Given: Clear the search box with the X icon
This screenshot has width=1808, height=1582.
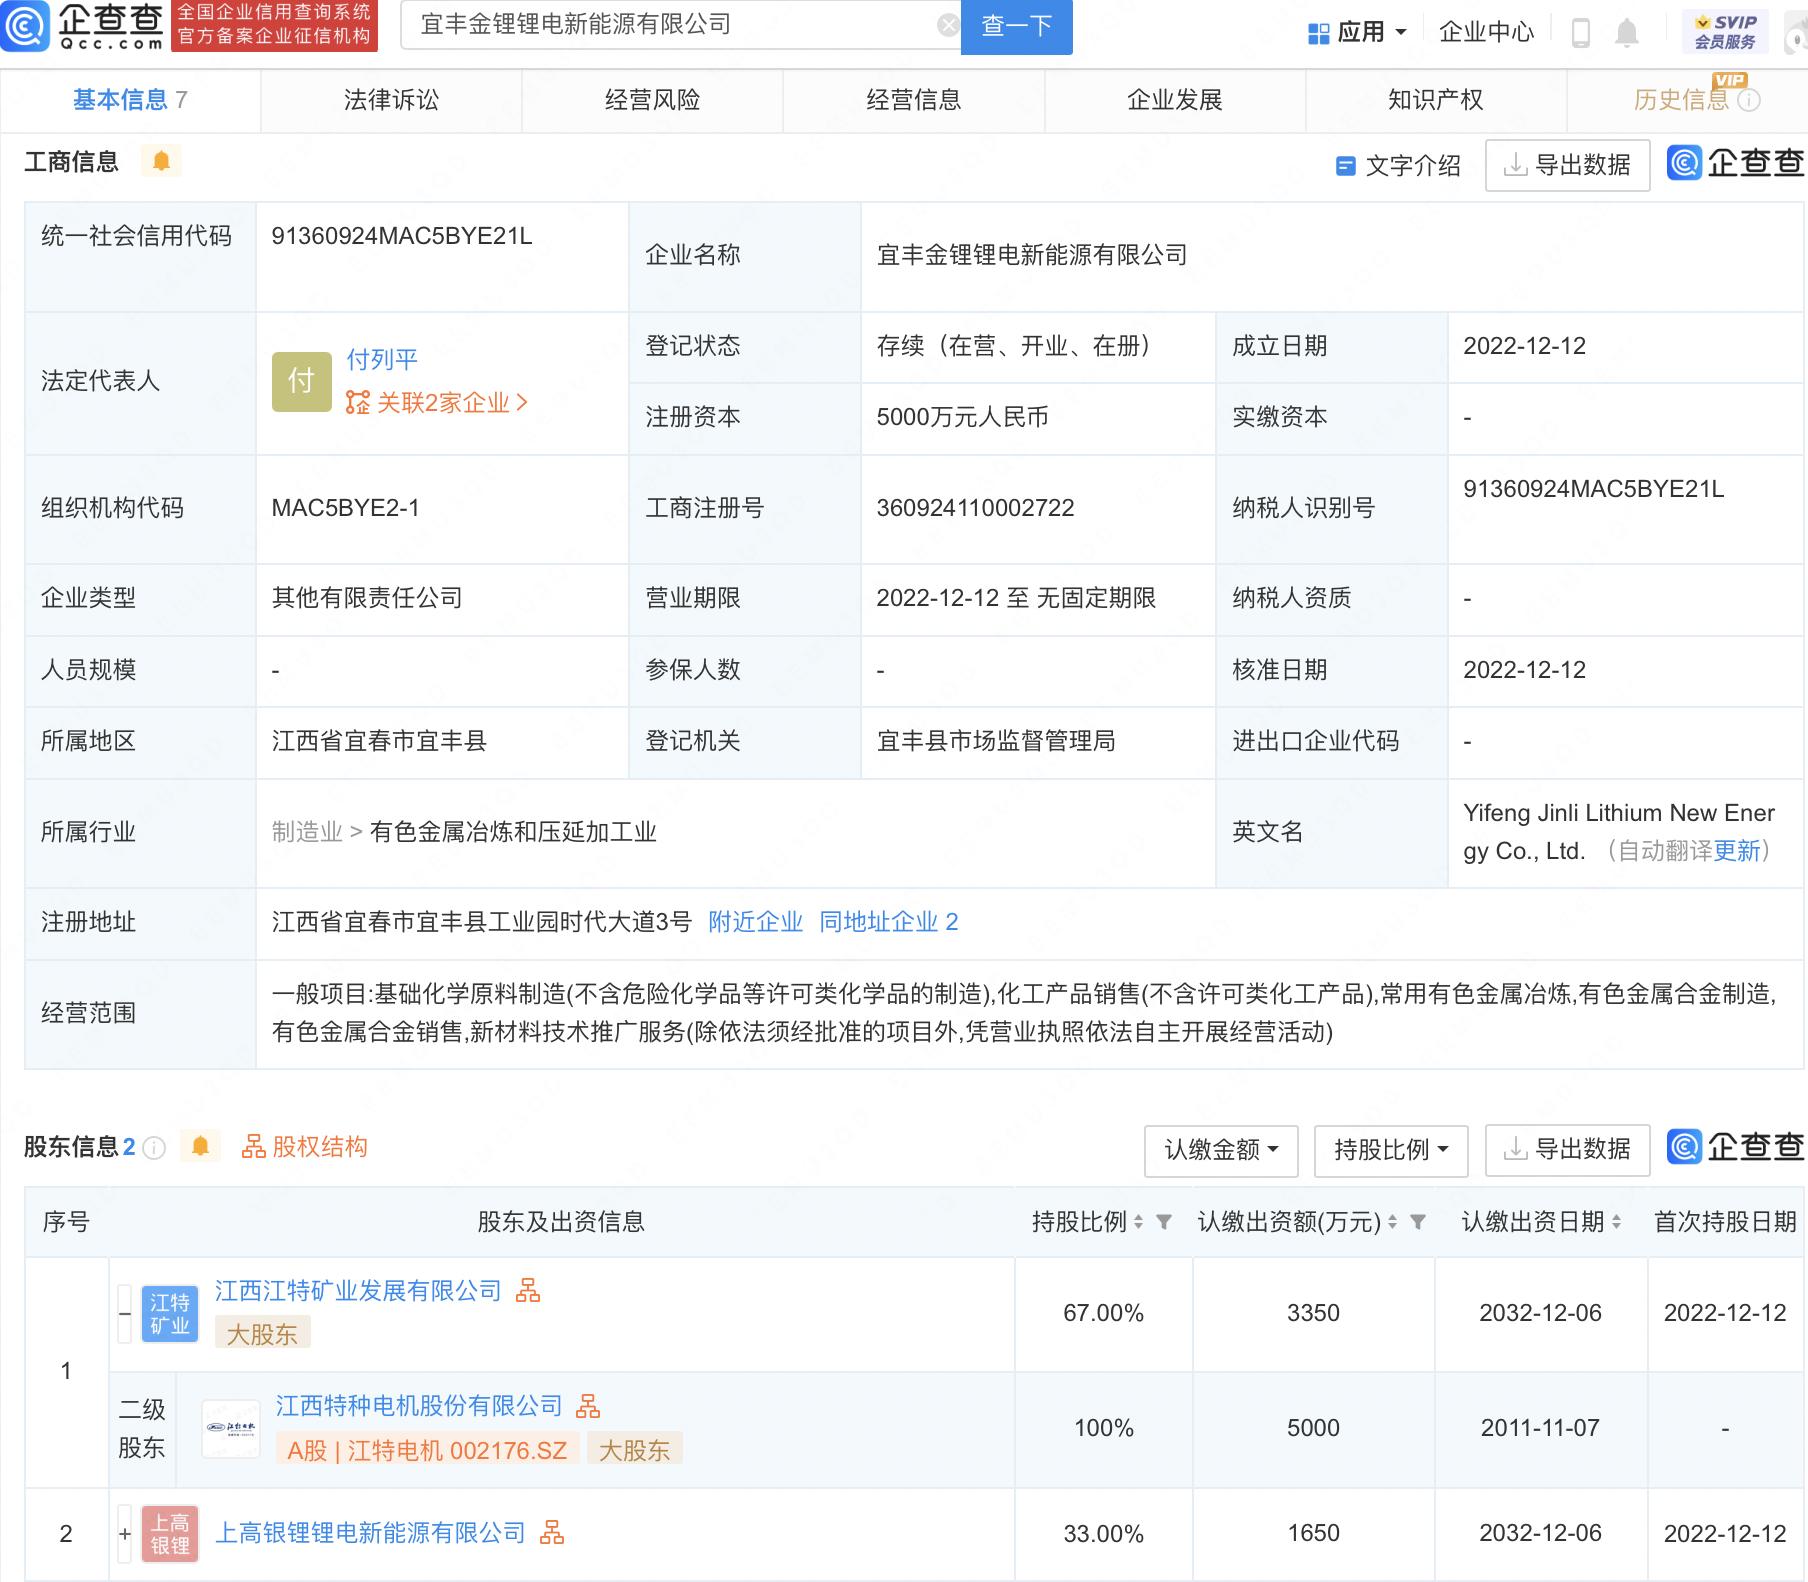Looking at the screenshot, I should pyautogui.click(x=947, y=26).
